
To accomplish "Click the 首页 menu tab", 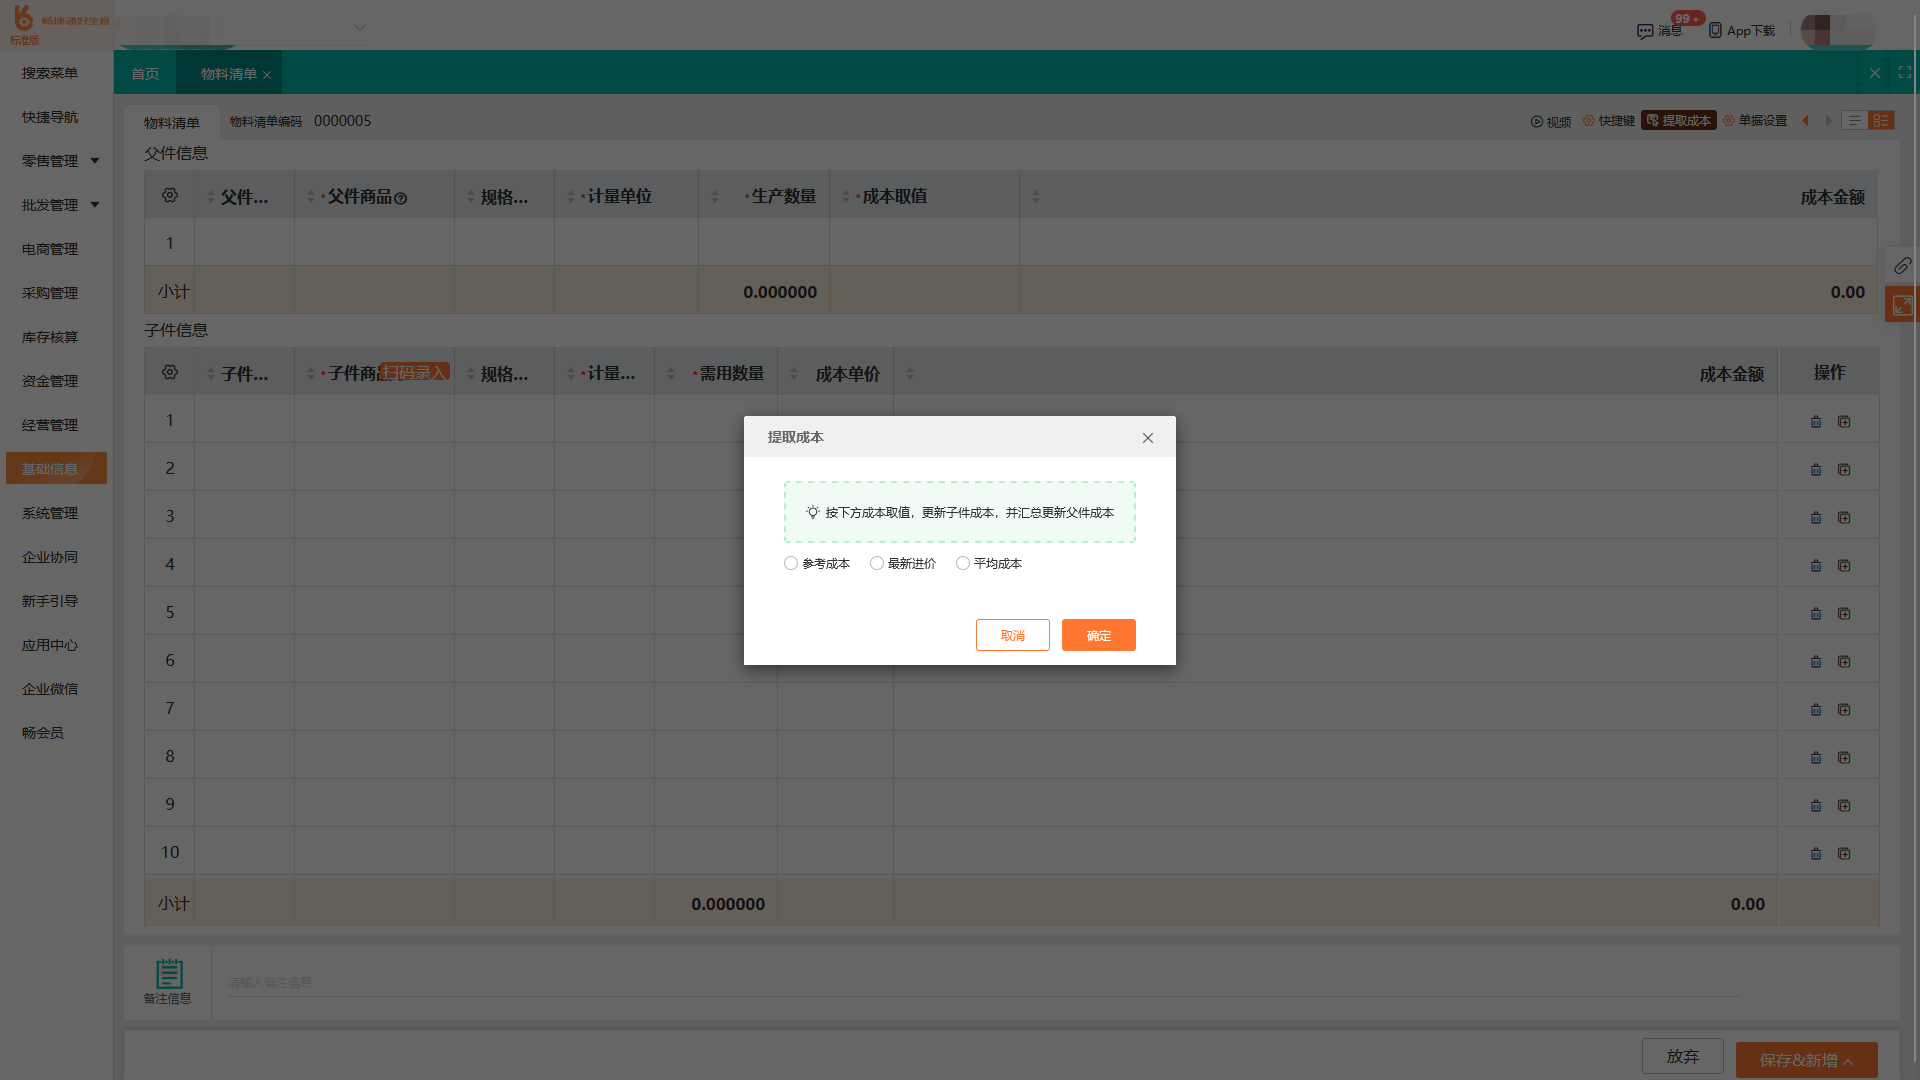I will [x=145, y=73].
